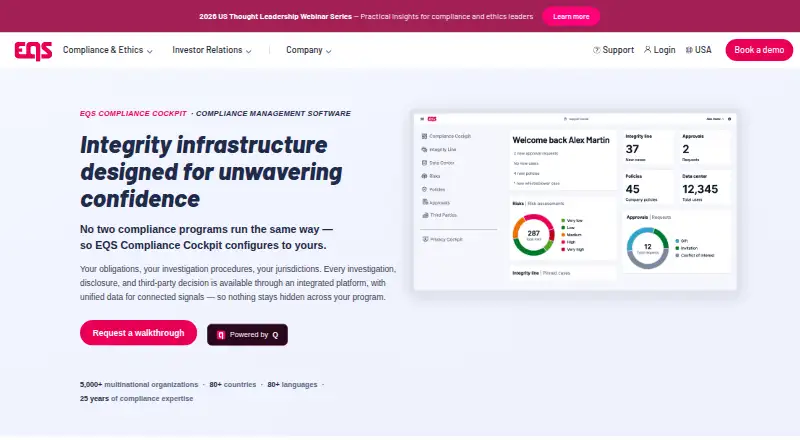Click the '80+ countries' text
This screenshot has height=440, width=800.
click(233, 385)
